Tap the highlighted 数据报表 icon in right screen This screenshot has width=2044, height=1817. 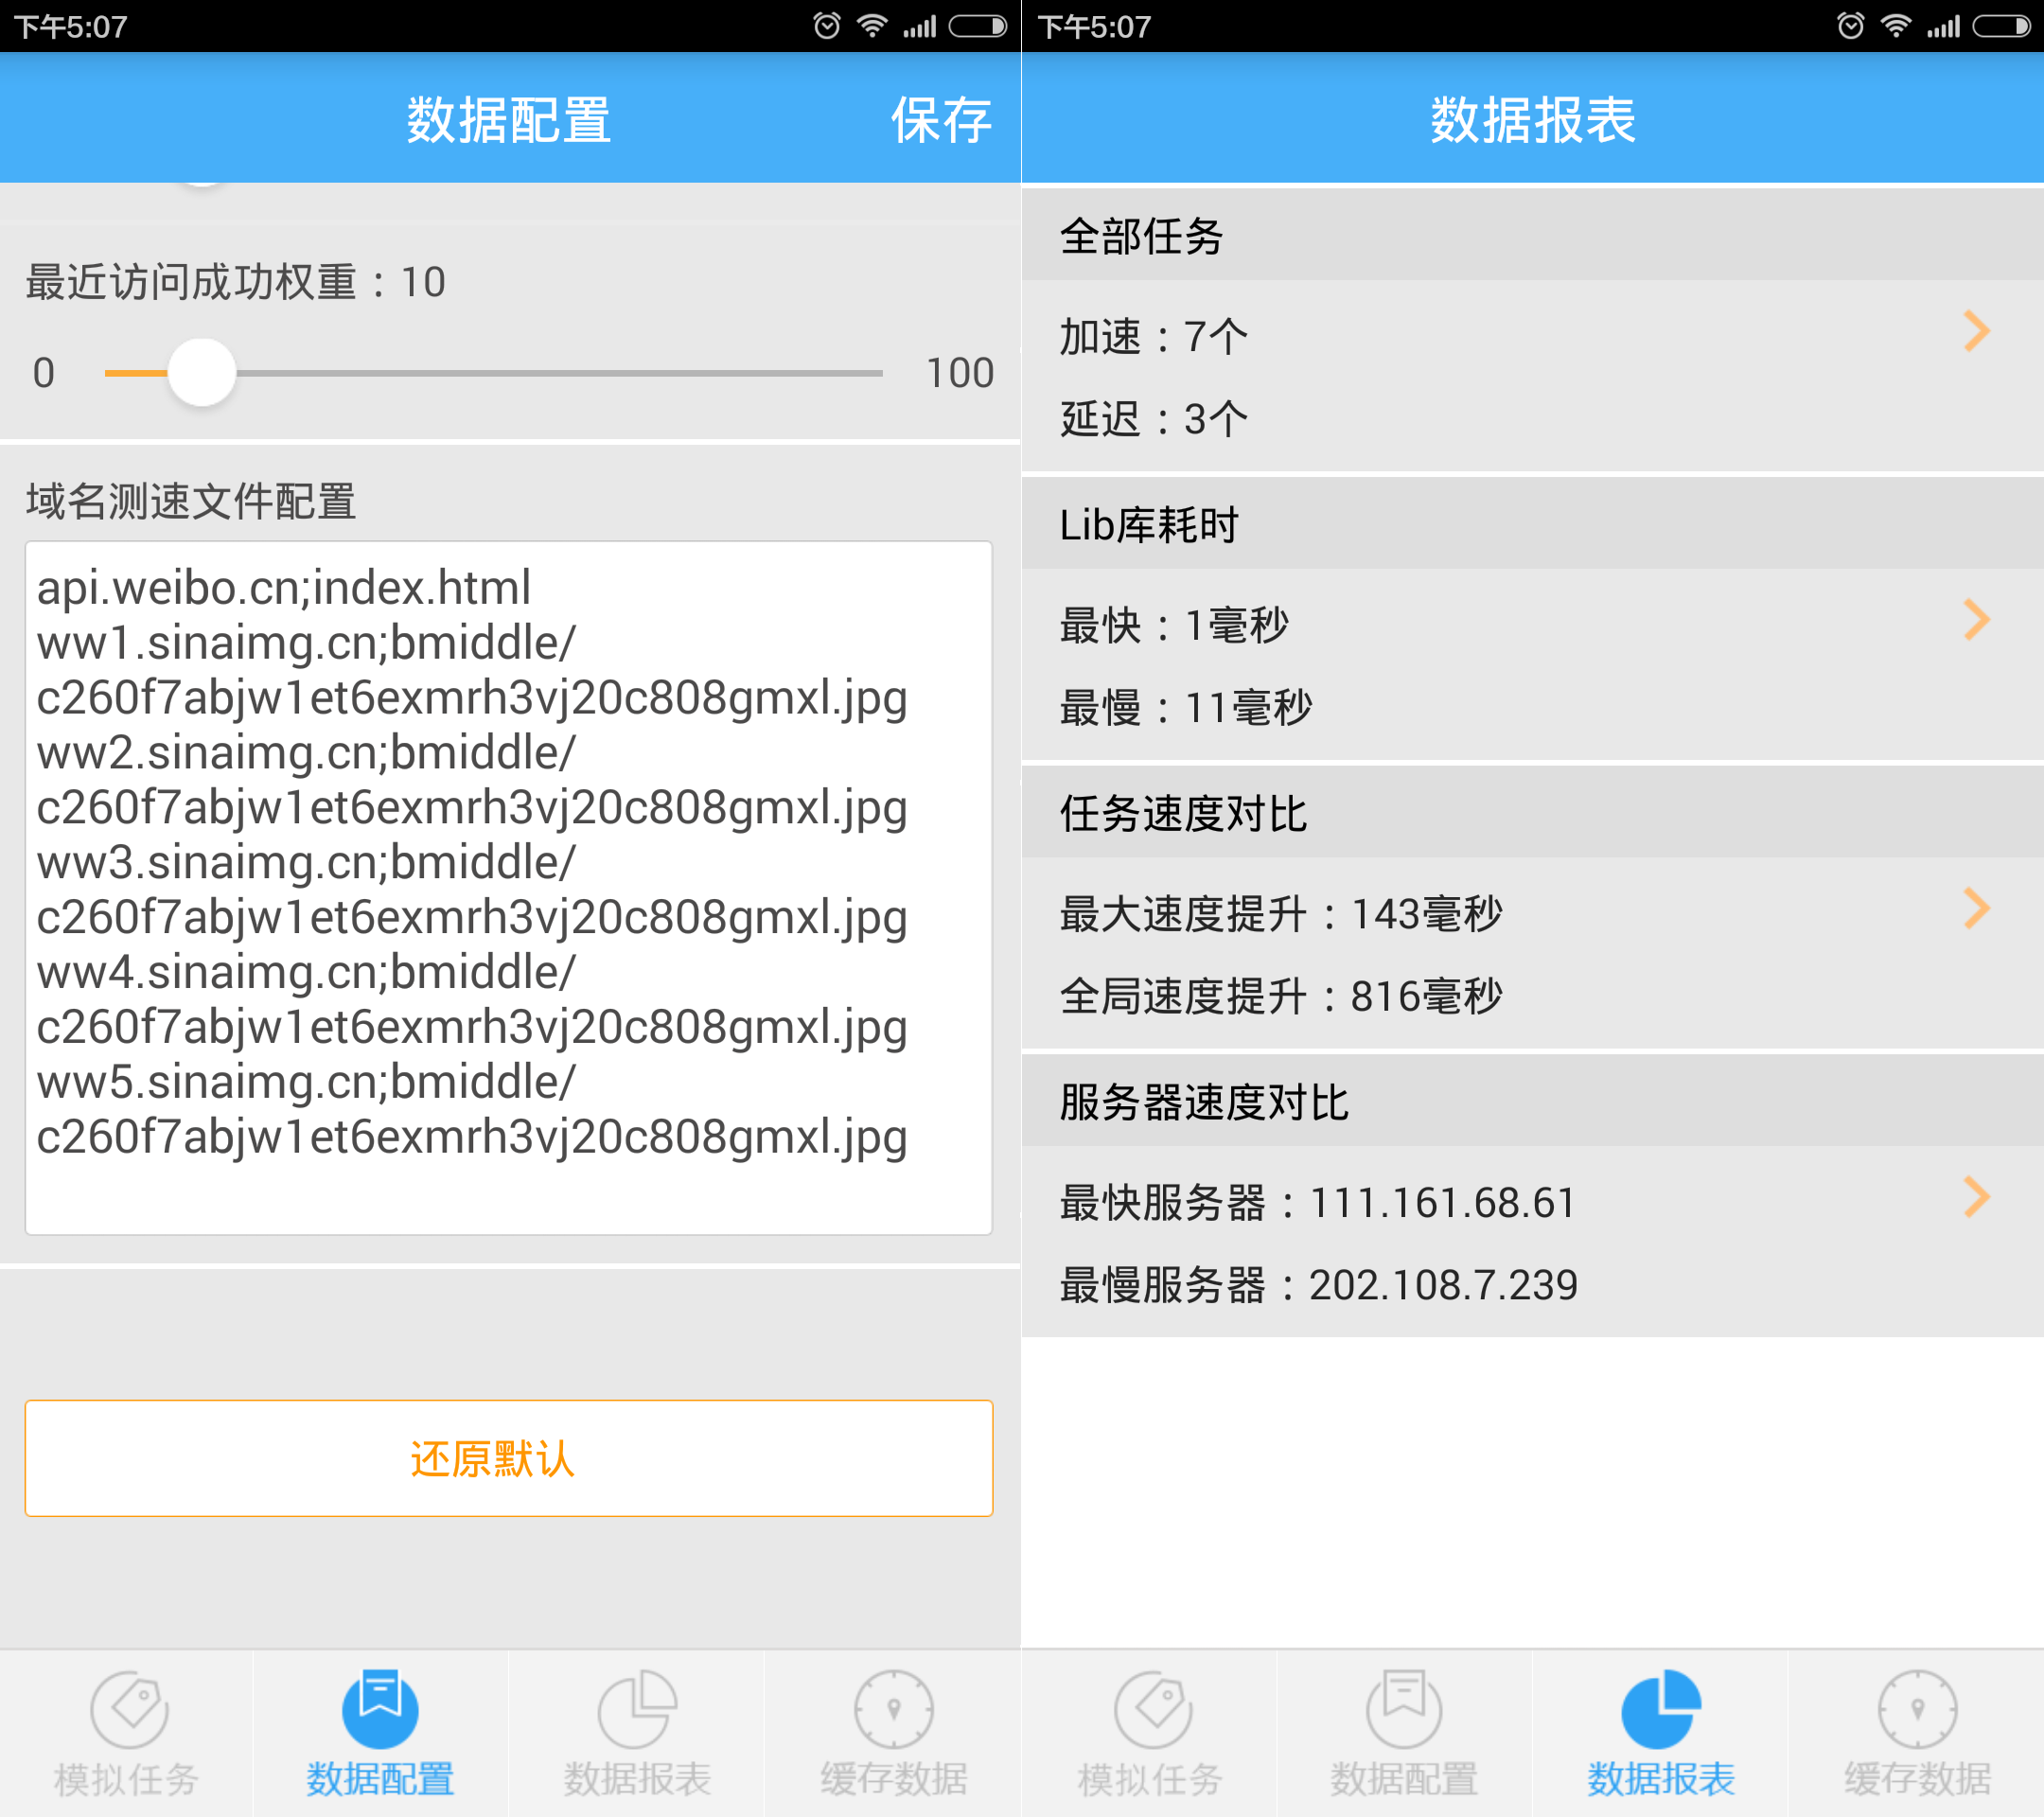click(1660, 1710)
